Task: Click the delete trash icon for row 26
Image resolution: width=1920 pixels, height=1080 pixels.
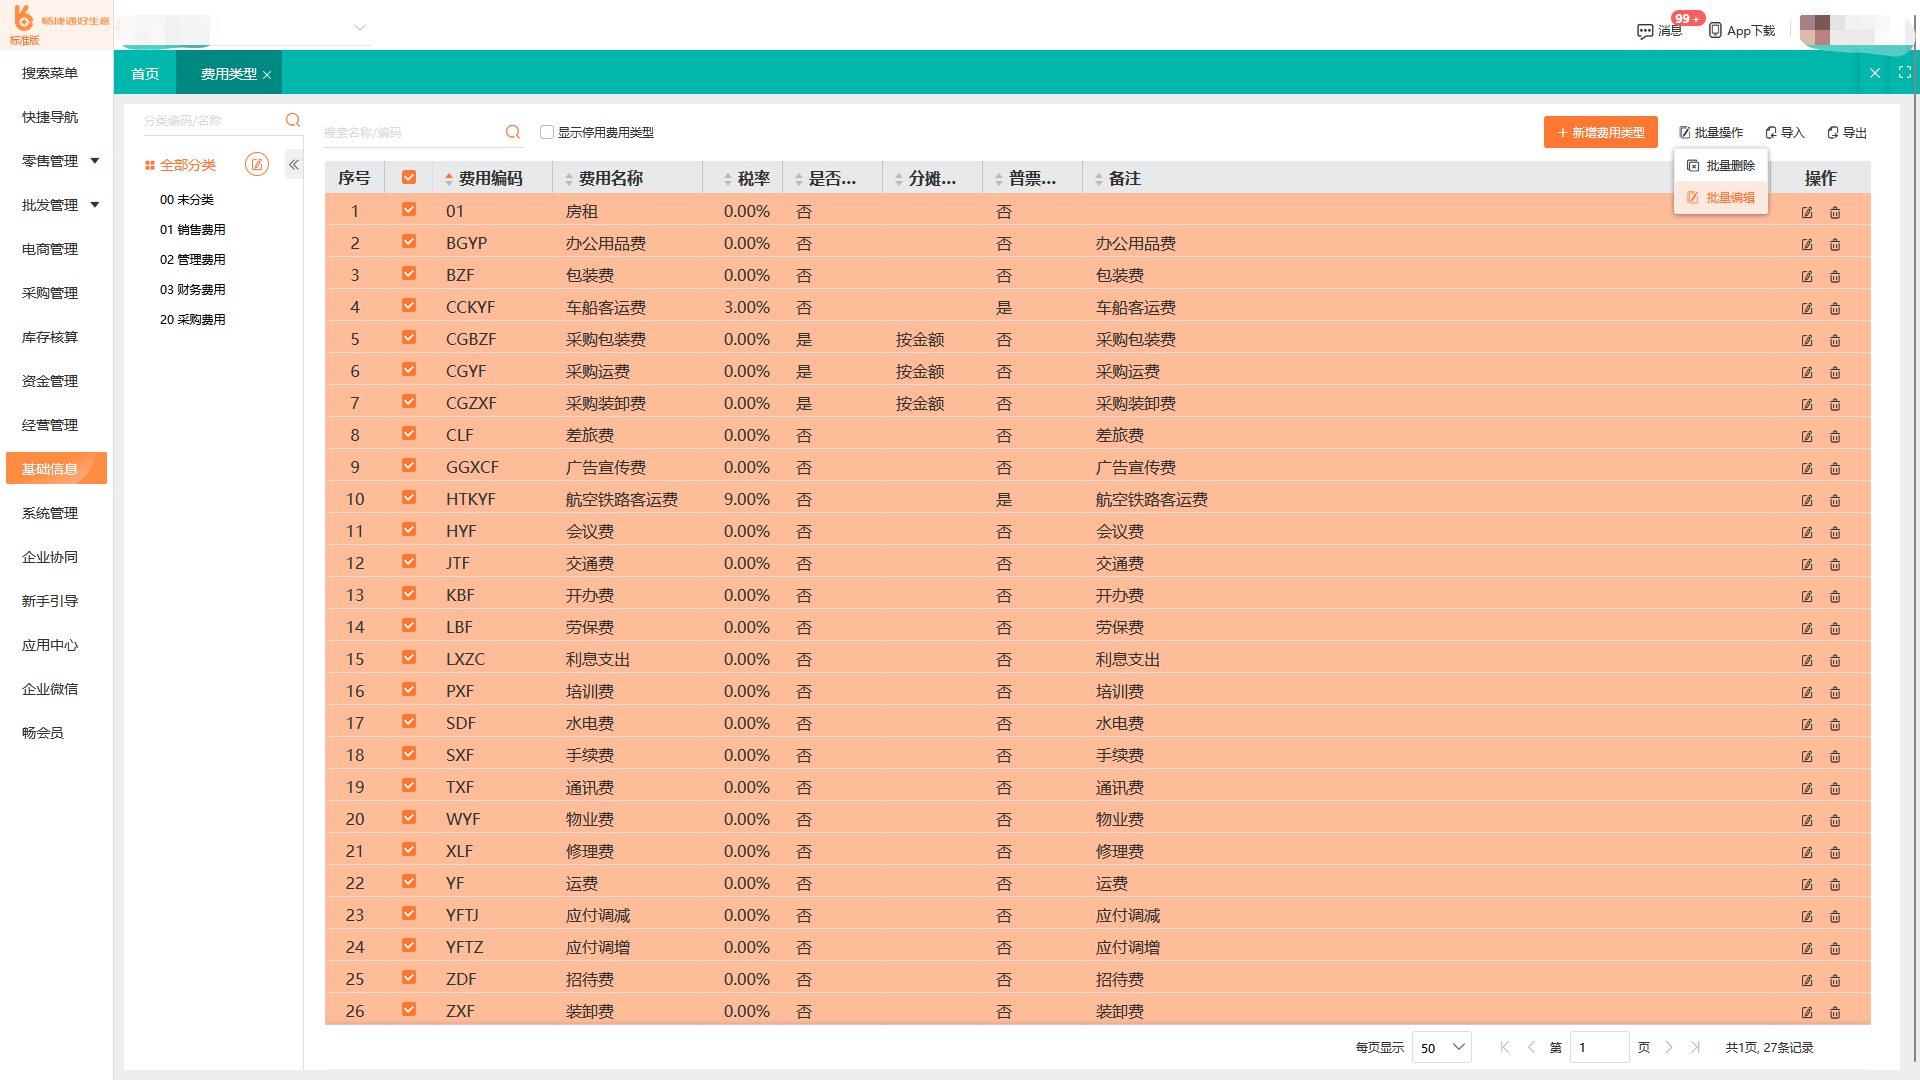Action: 1836,1010
